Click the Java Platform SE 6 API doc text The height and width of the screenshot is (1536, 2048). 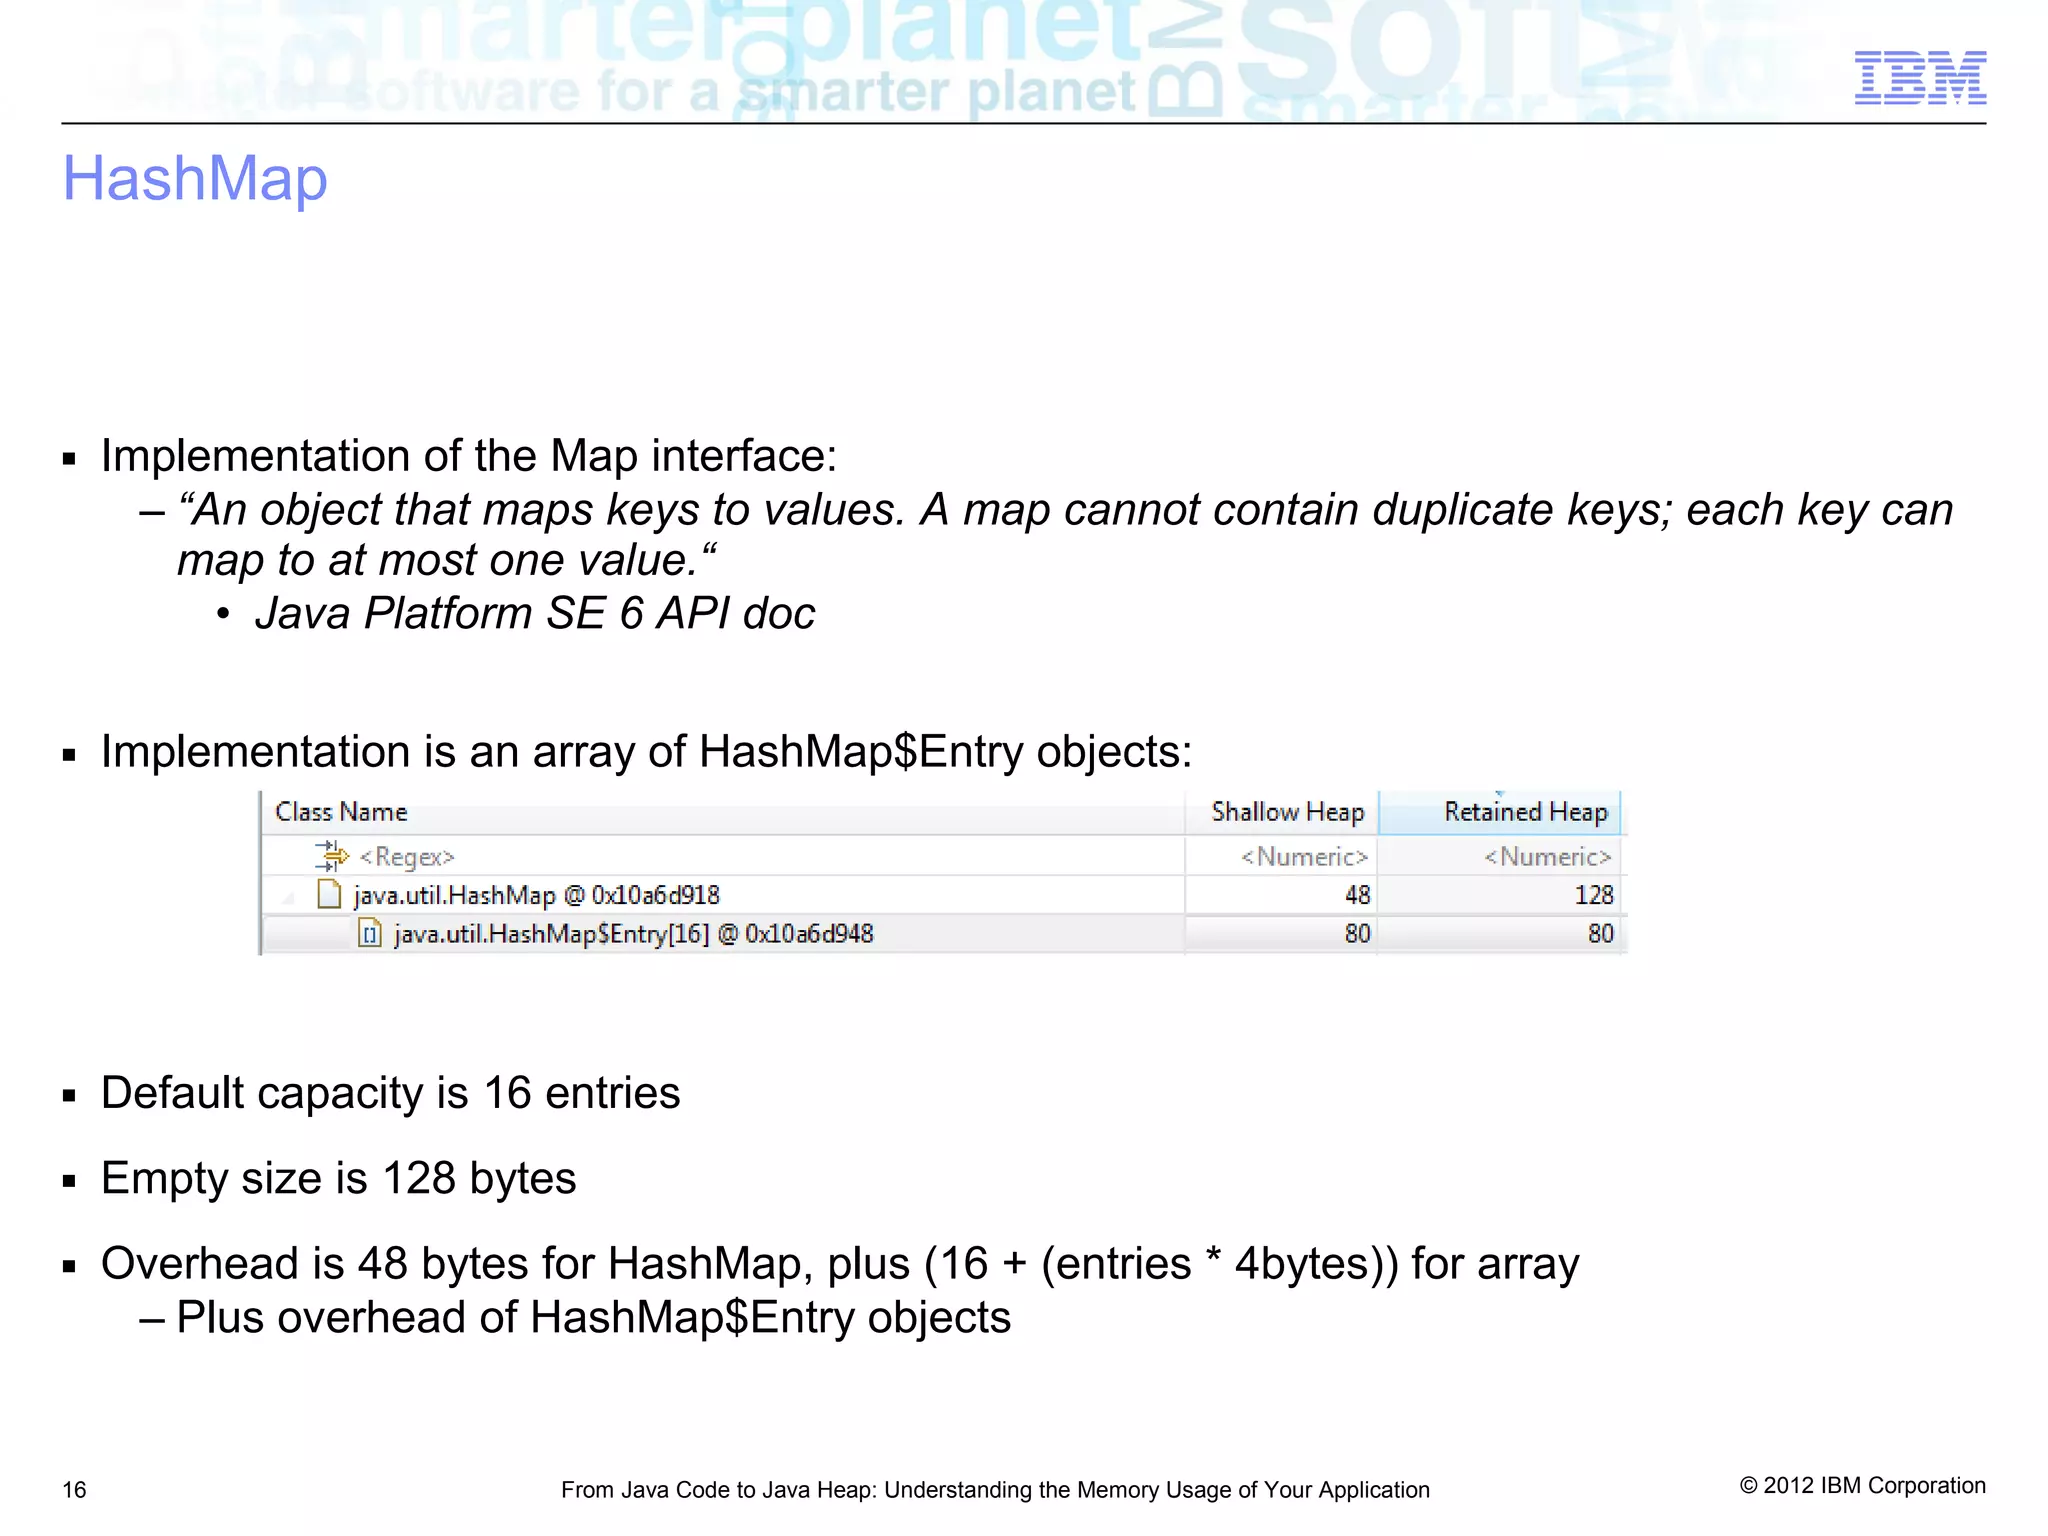point(535,613)
